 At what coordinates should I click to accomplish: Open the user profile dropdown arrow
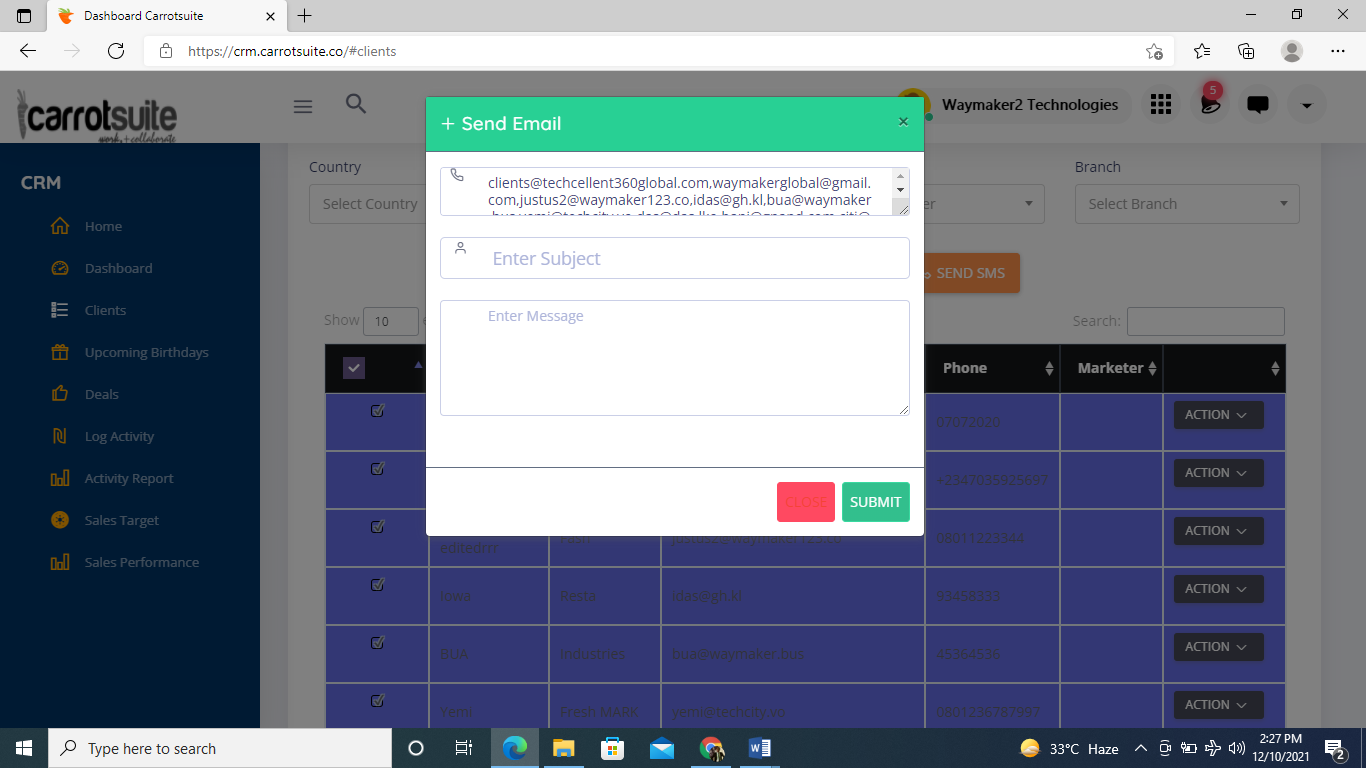point(1306,105)
